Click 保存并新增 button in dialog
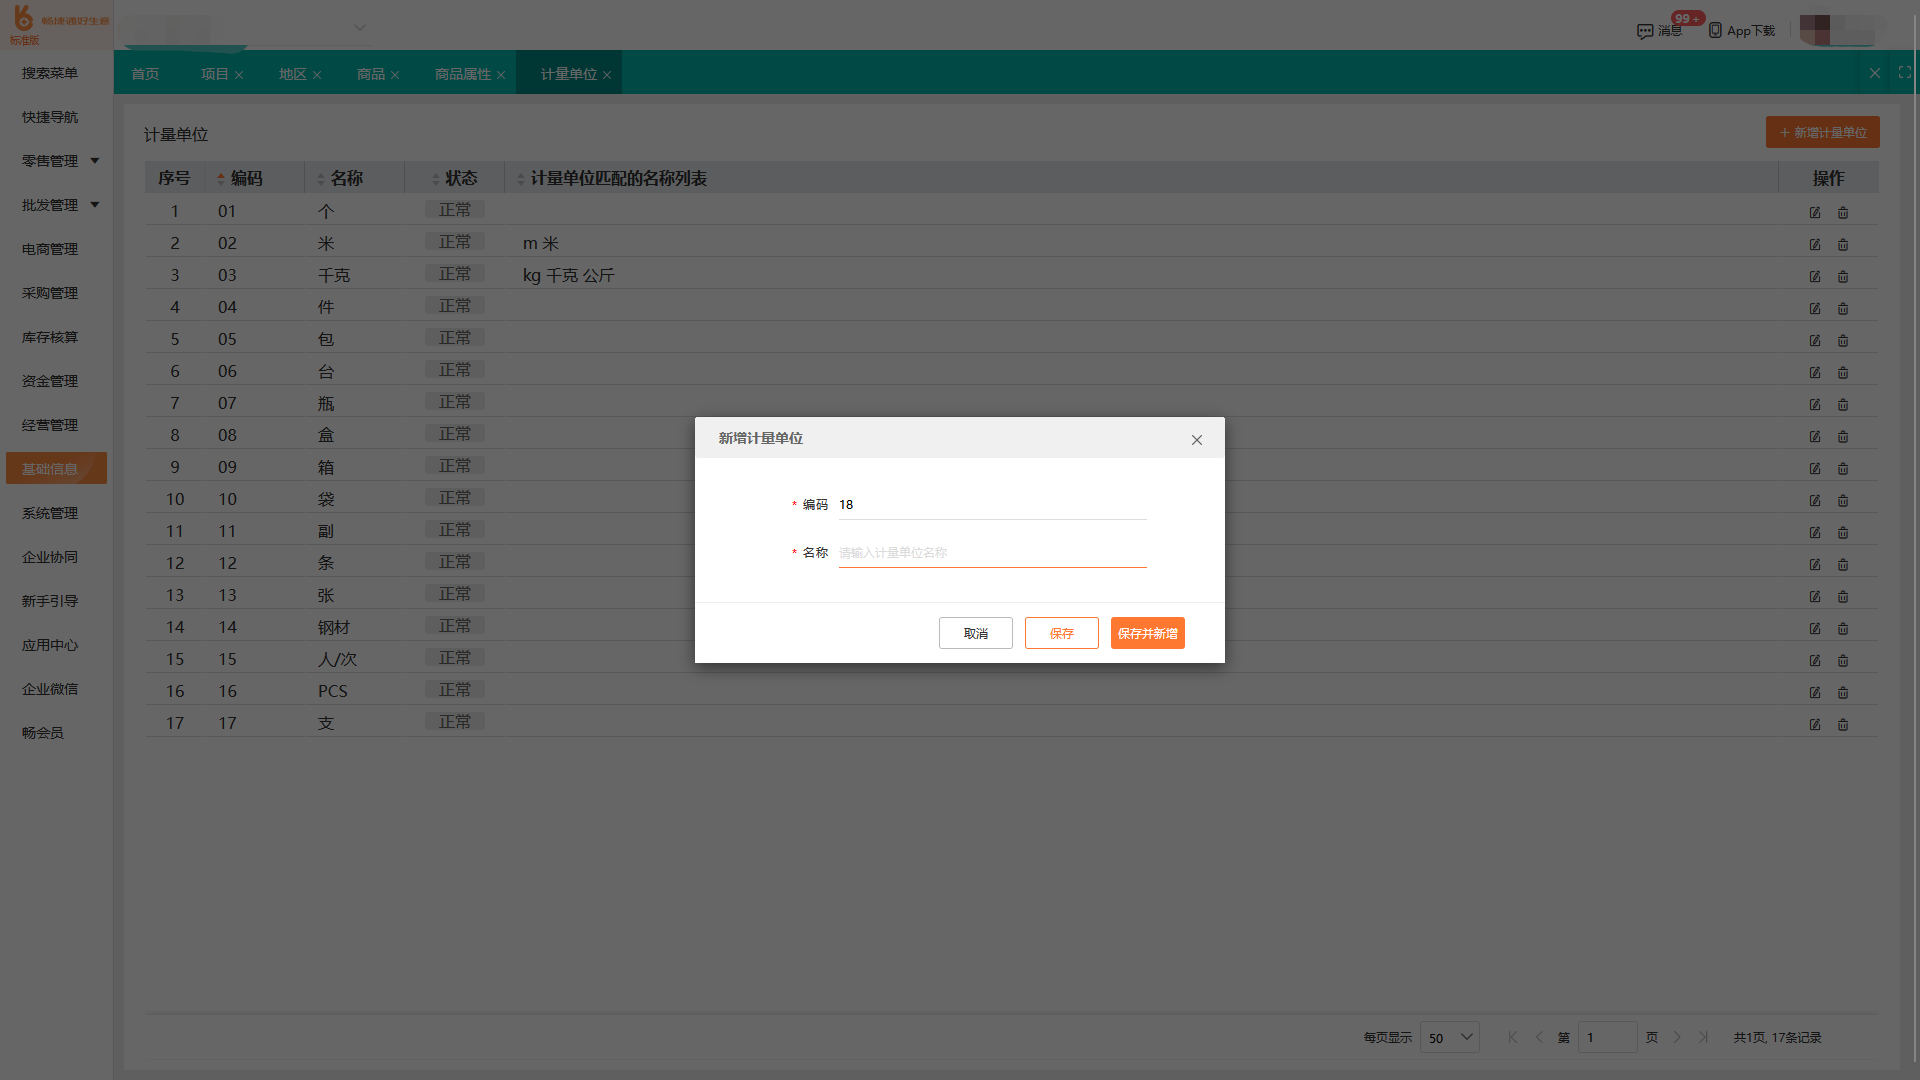1920x1080 pixels. pyautogui.click(x=1146, y=633)
